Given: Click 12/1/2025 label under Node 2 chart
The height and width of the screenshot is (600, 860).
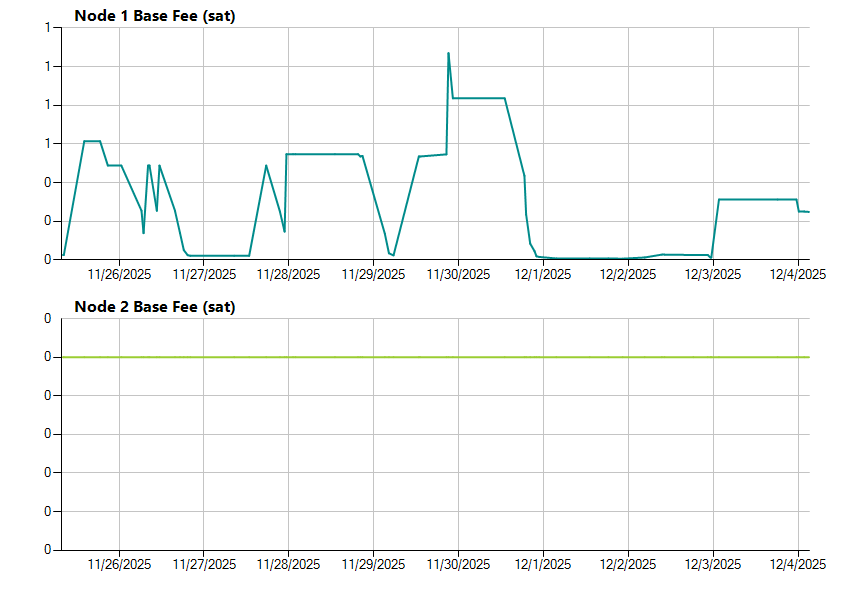Looking at the screenshot, I should [x=543, y=565].
